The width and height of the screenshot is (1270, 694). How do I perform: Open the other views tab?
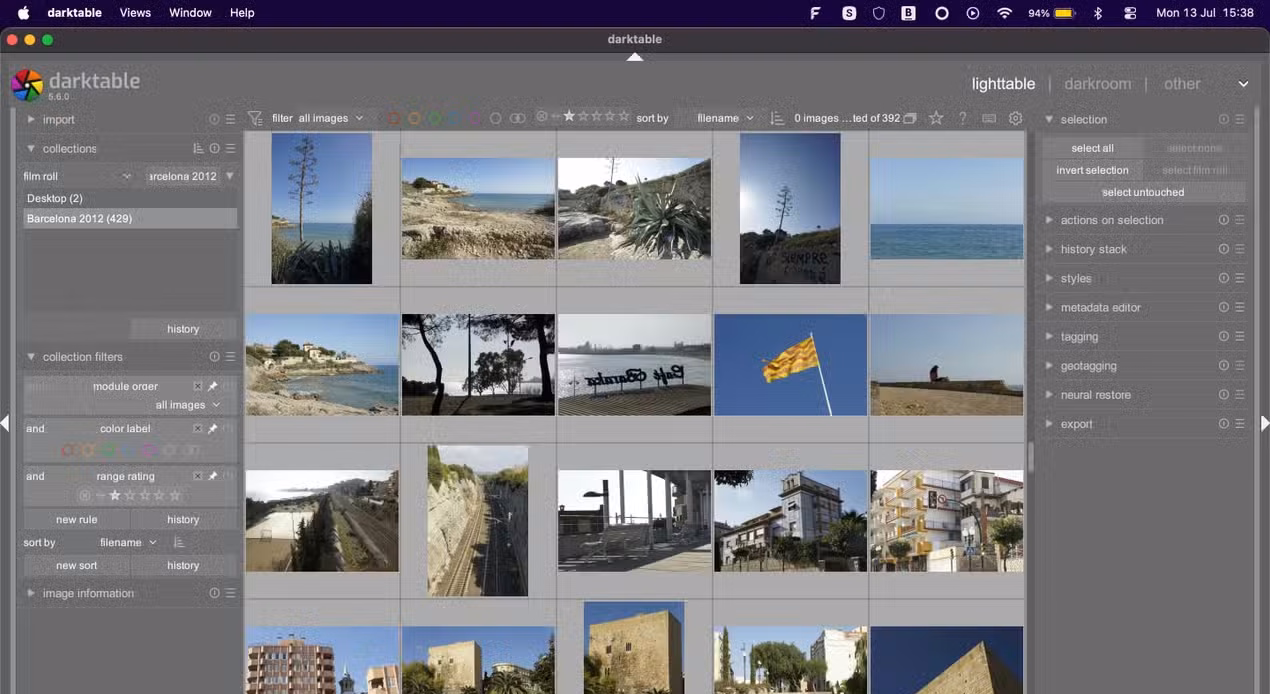(x=1182, y=84)
